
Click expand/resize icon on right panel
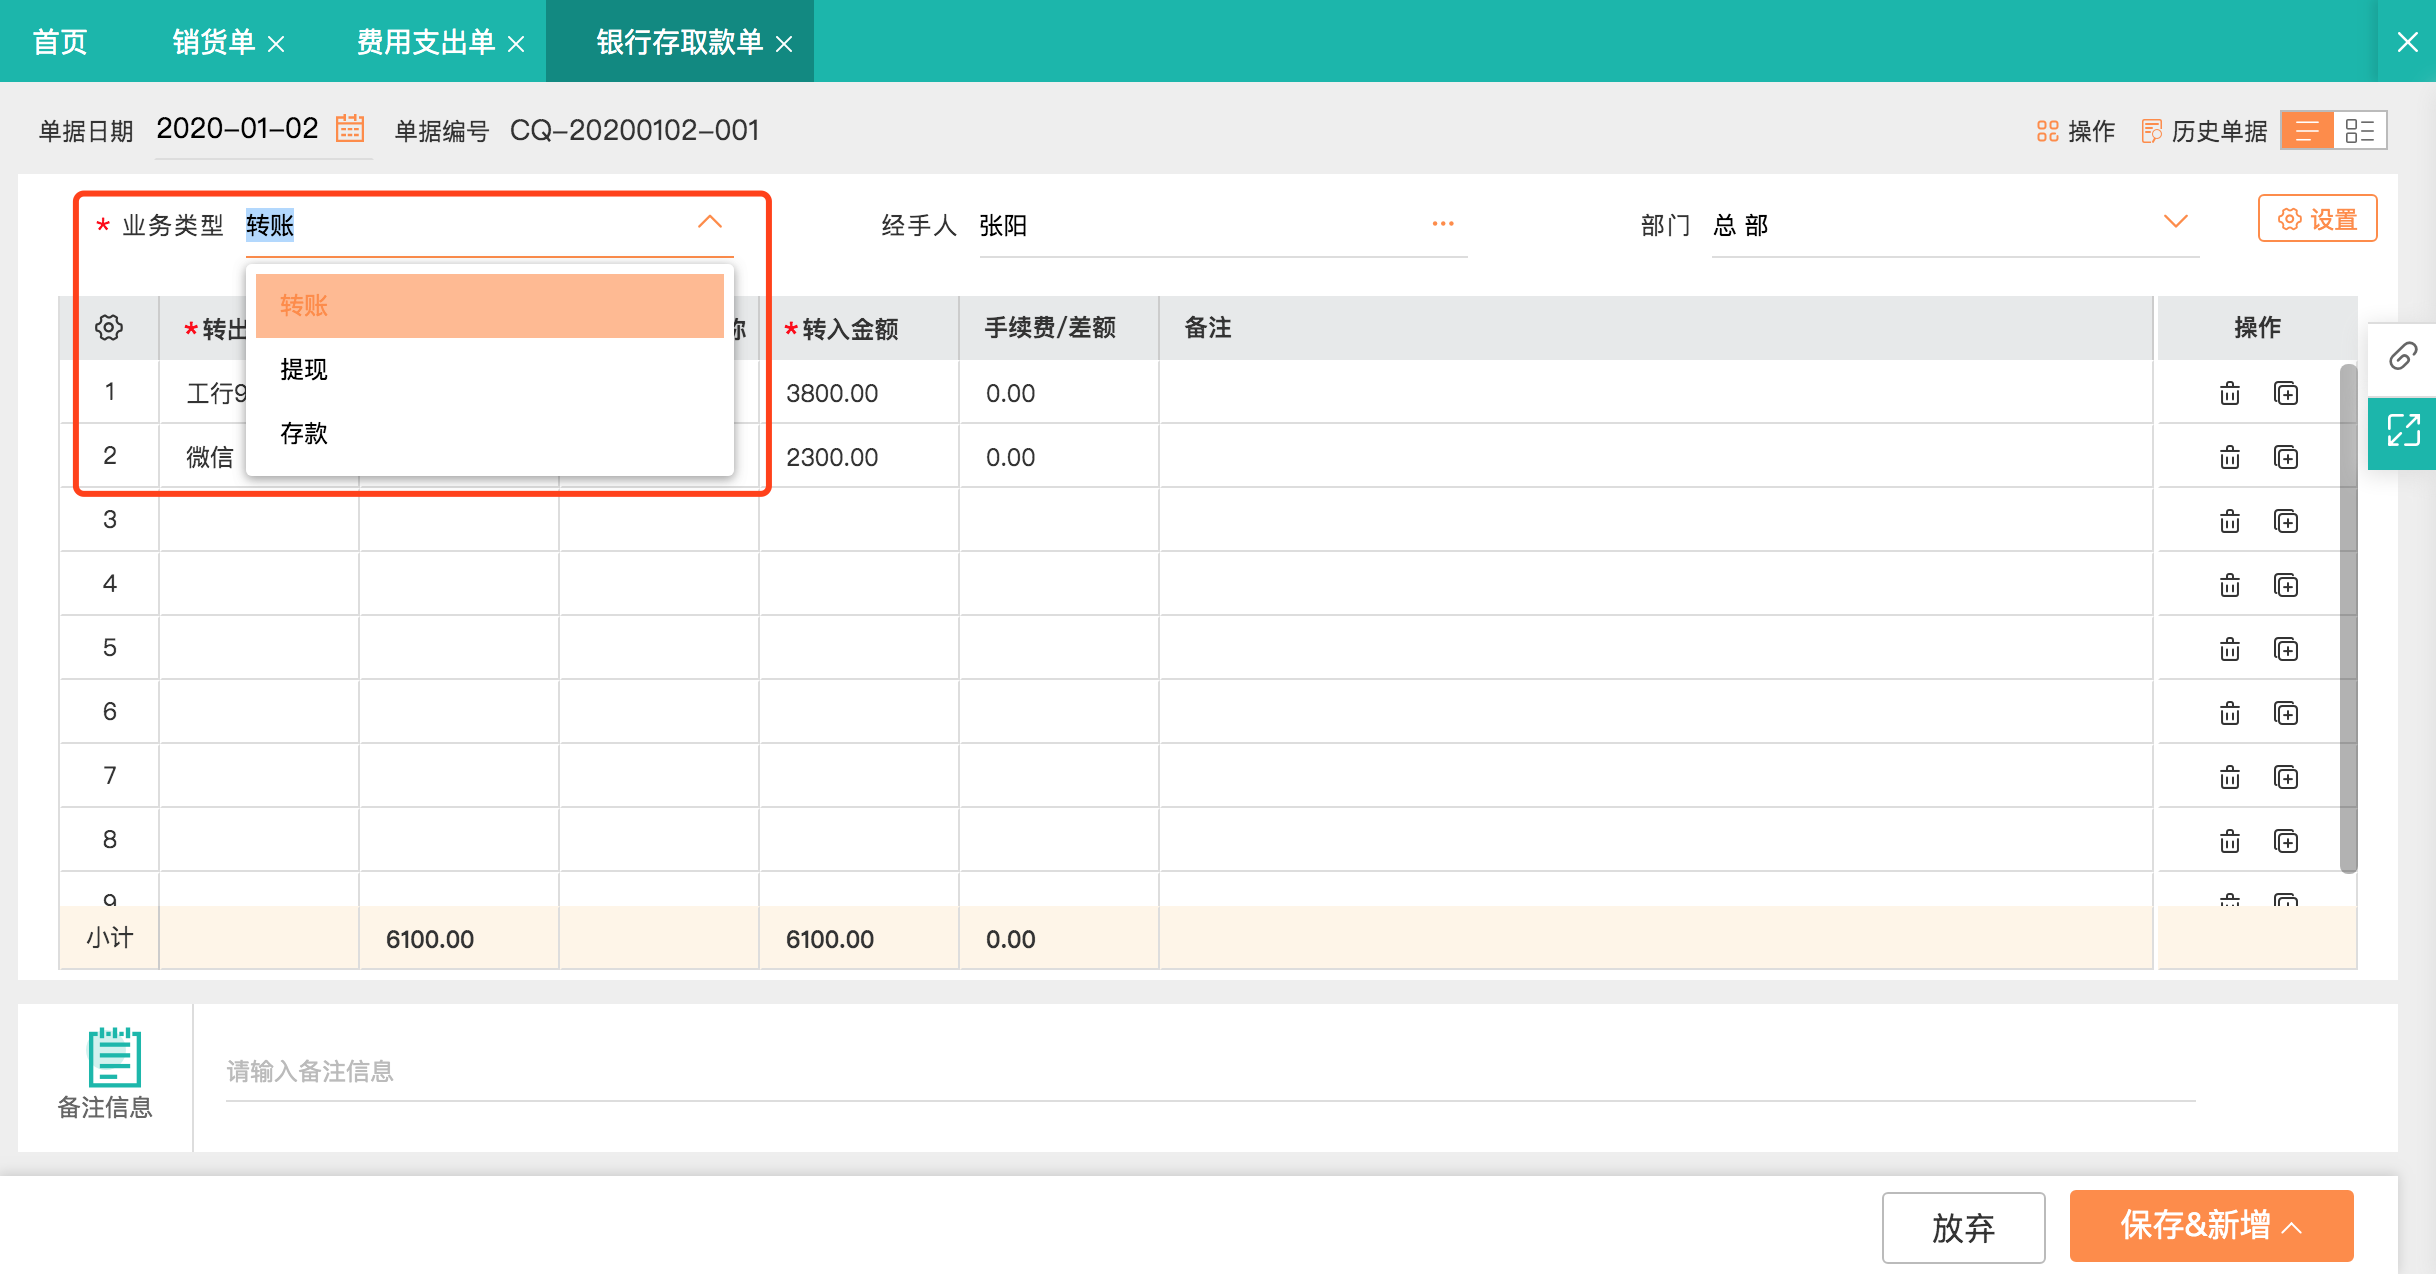coord(2402,430)
